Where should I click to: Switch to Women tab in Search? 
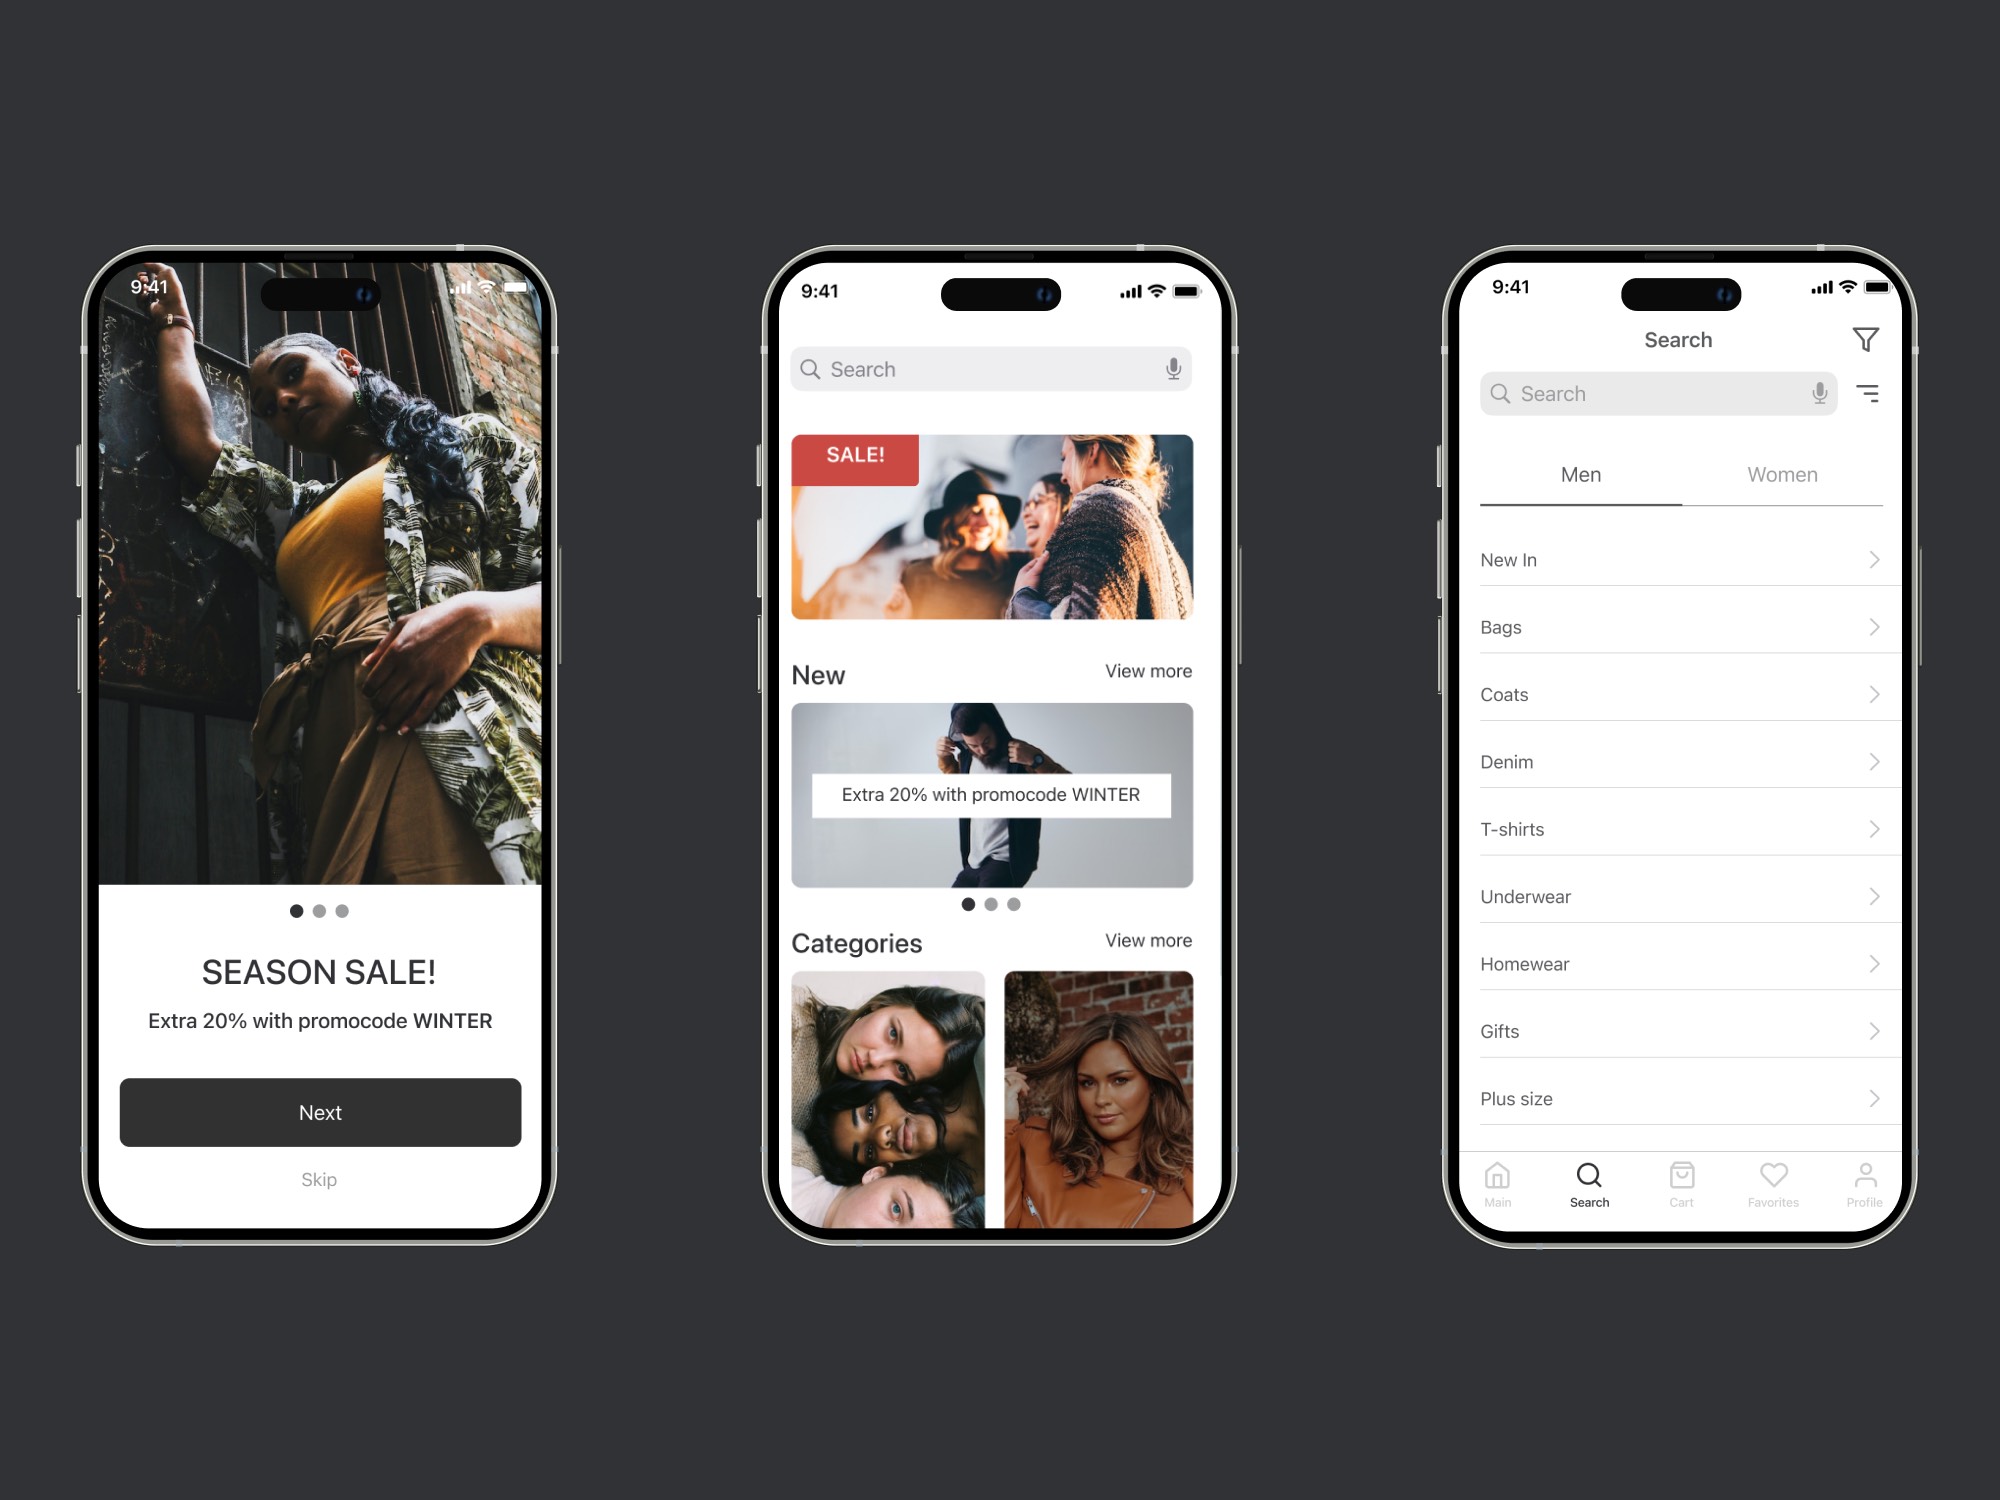[x=1780, y=473]
